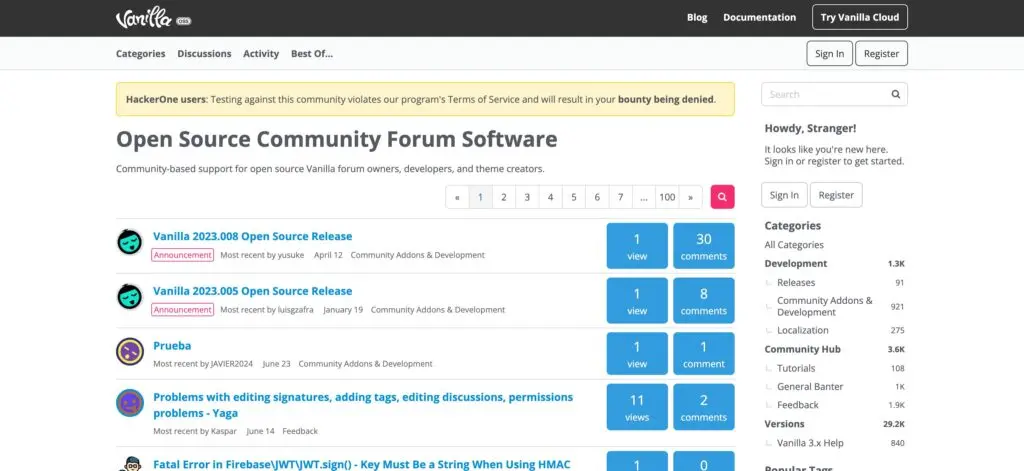1024x471 pixels.
Task: Open All Categories in the sidebar
Action: (x=794, y=245)
